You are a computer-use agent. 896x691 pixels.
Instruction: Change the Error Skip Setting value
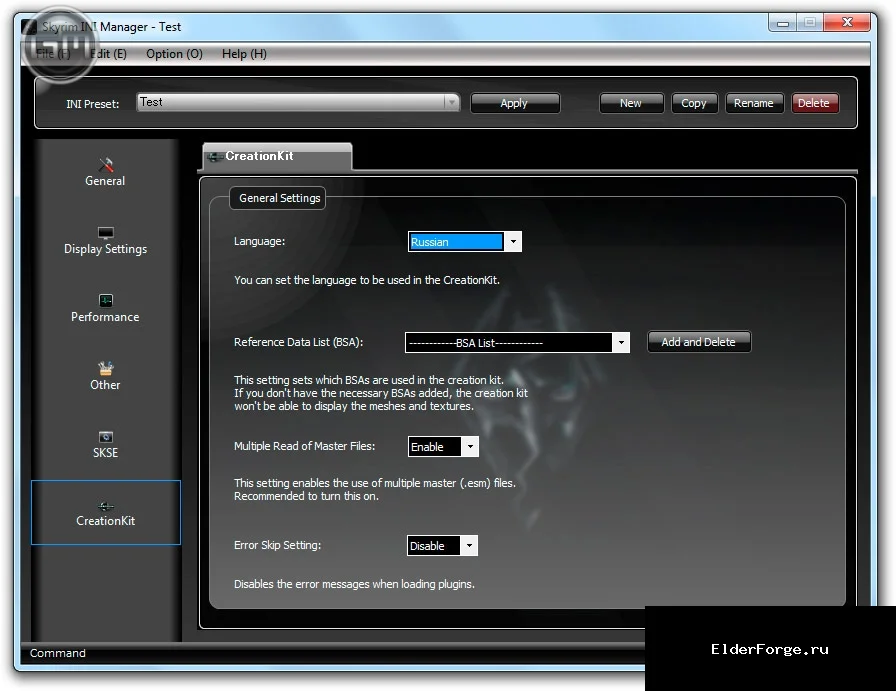[469, 546]
